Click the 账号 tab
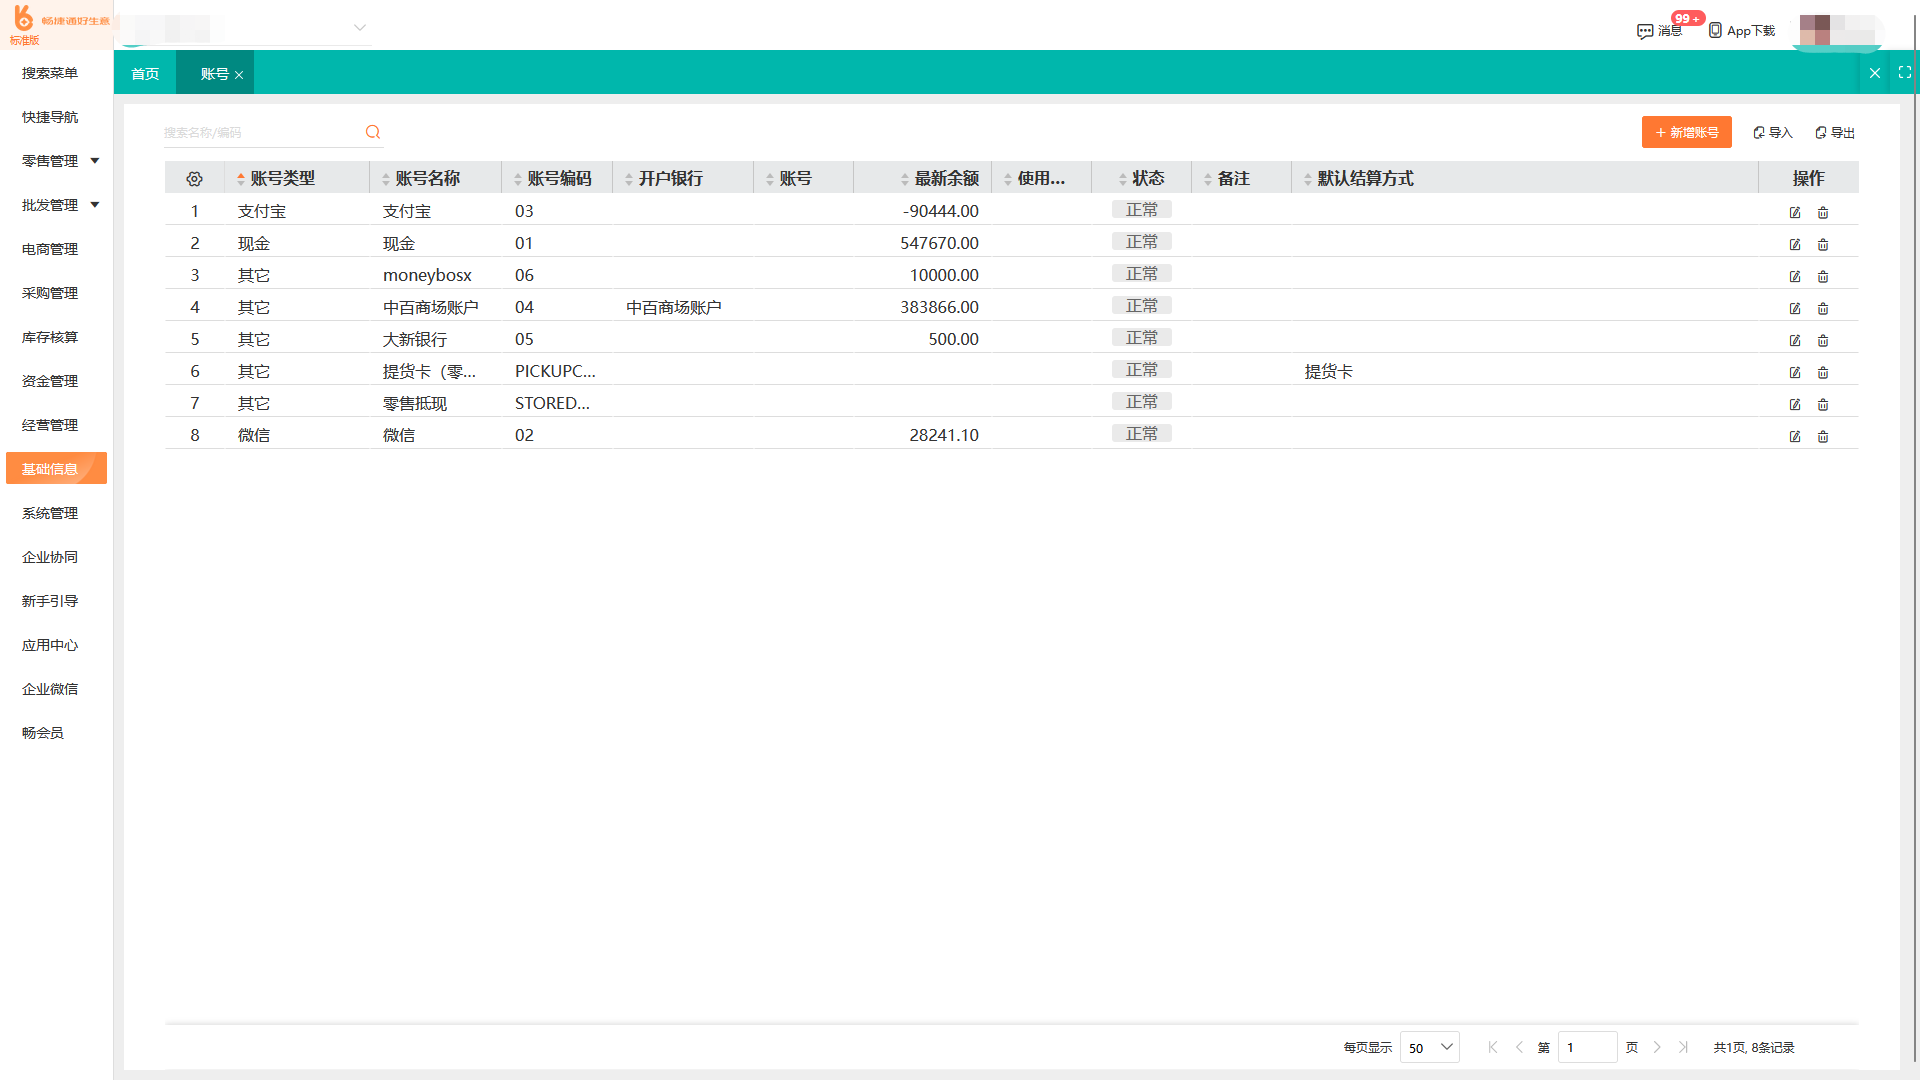 215,73
